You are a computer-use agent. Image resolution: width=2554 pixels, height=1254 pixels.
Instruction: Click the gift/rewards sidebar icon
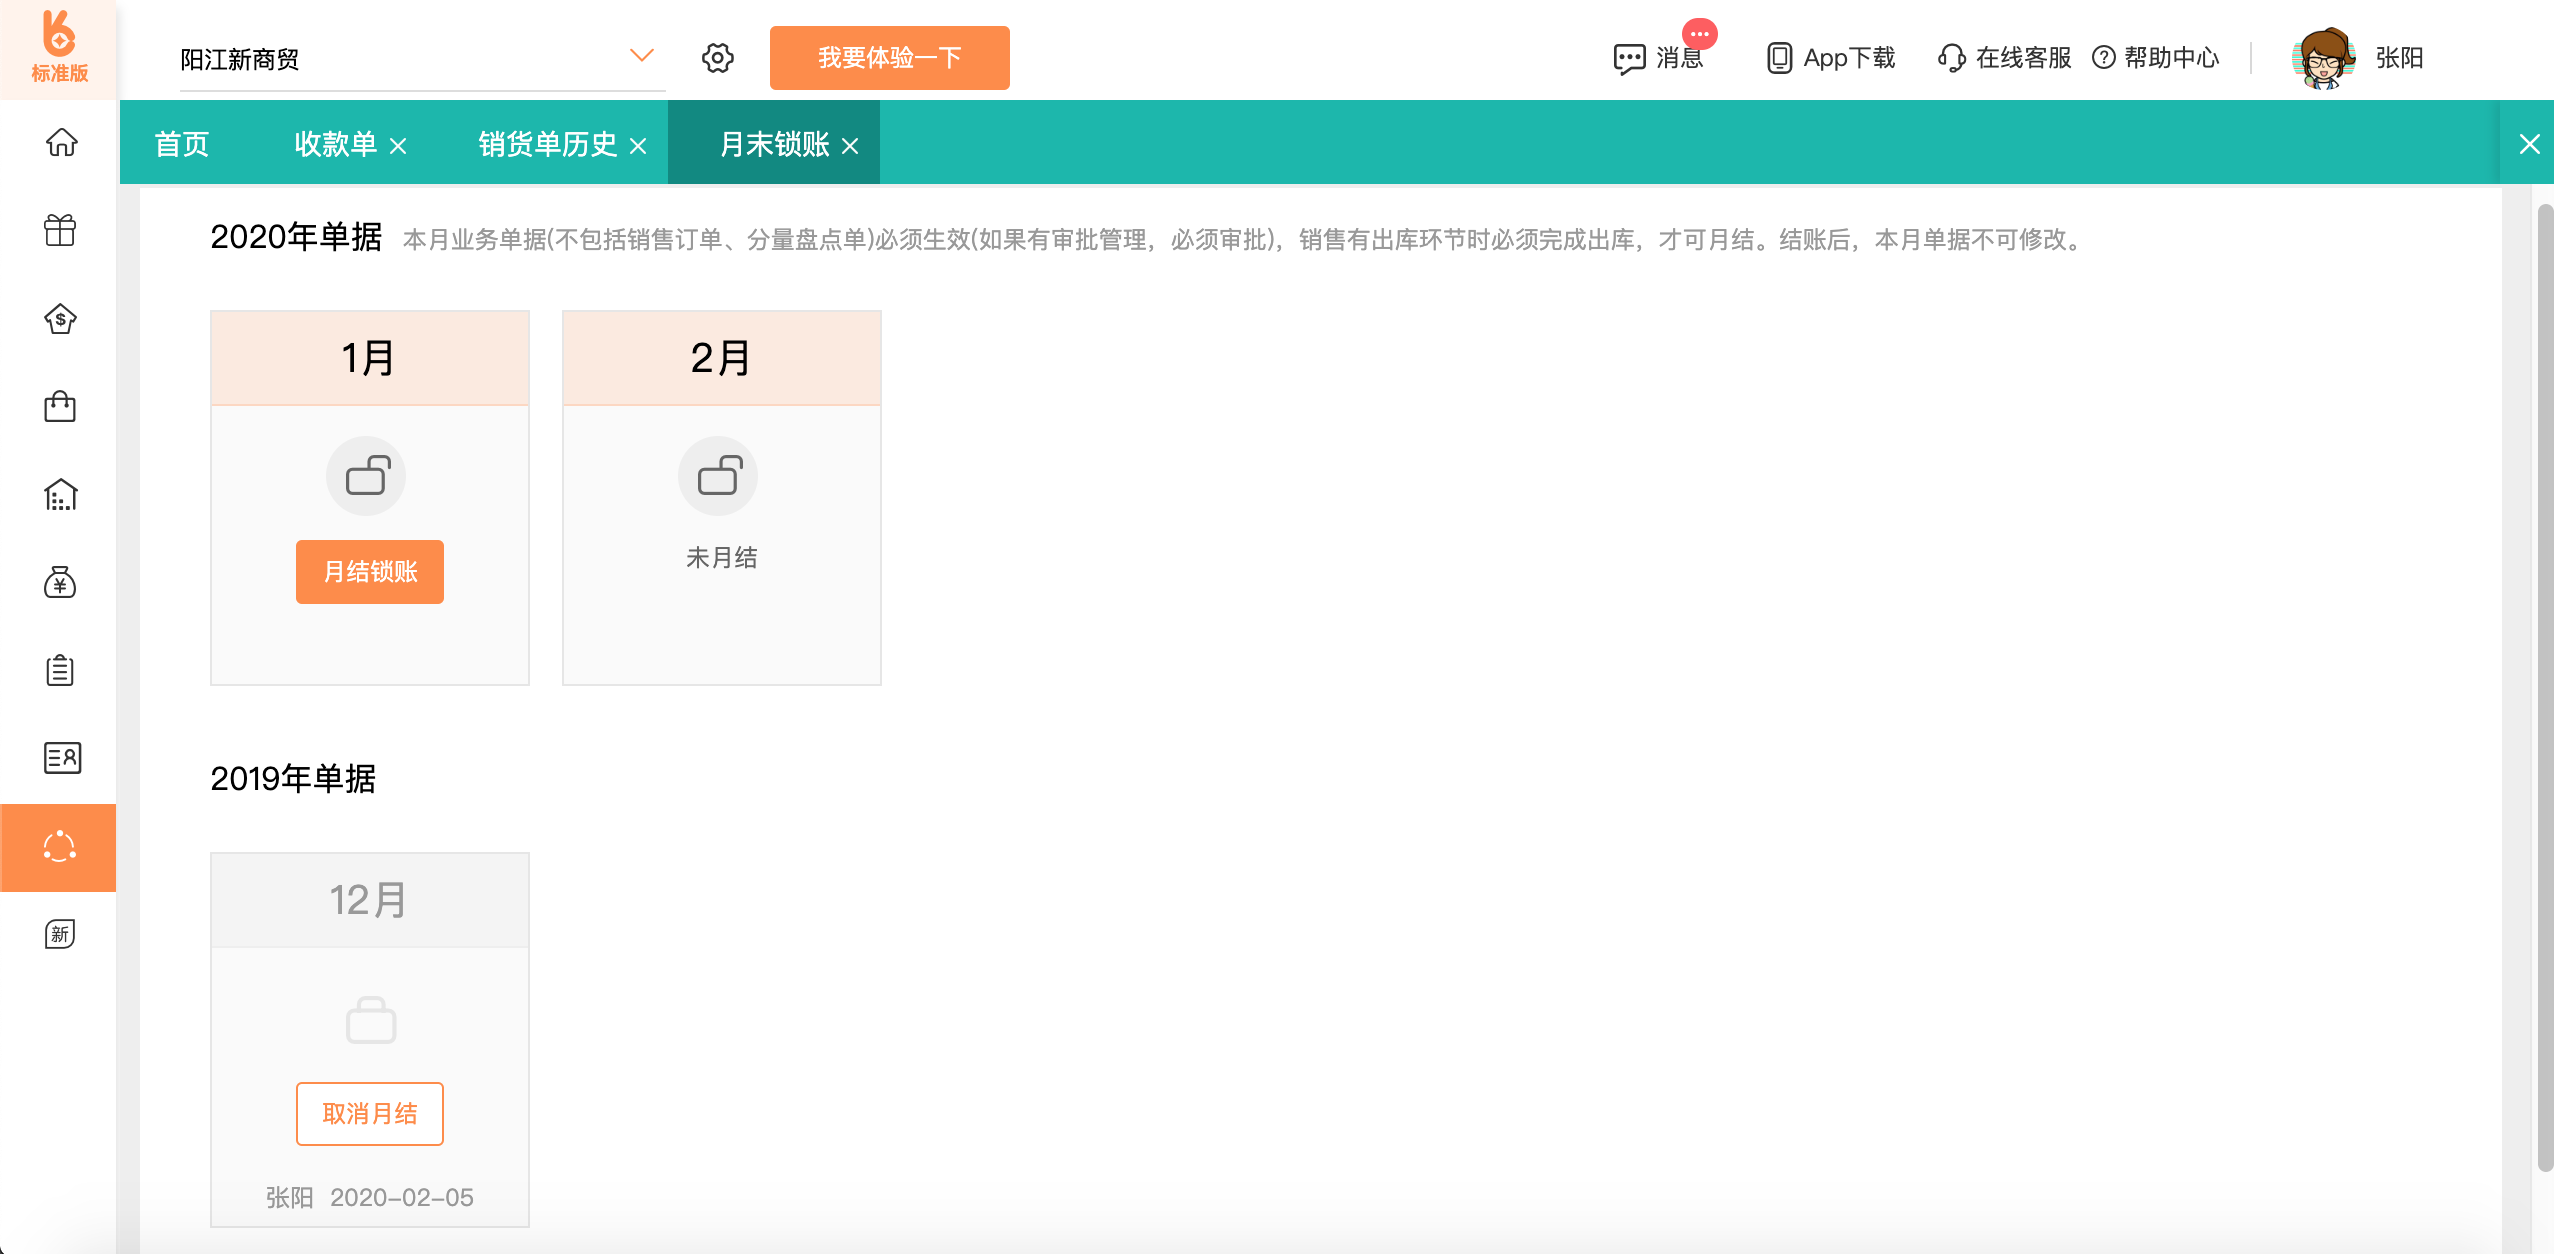click(60, 228)
